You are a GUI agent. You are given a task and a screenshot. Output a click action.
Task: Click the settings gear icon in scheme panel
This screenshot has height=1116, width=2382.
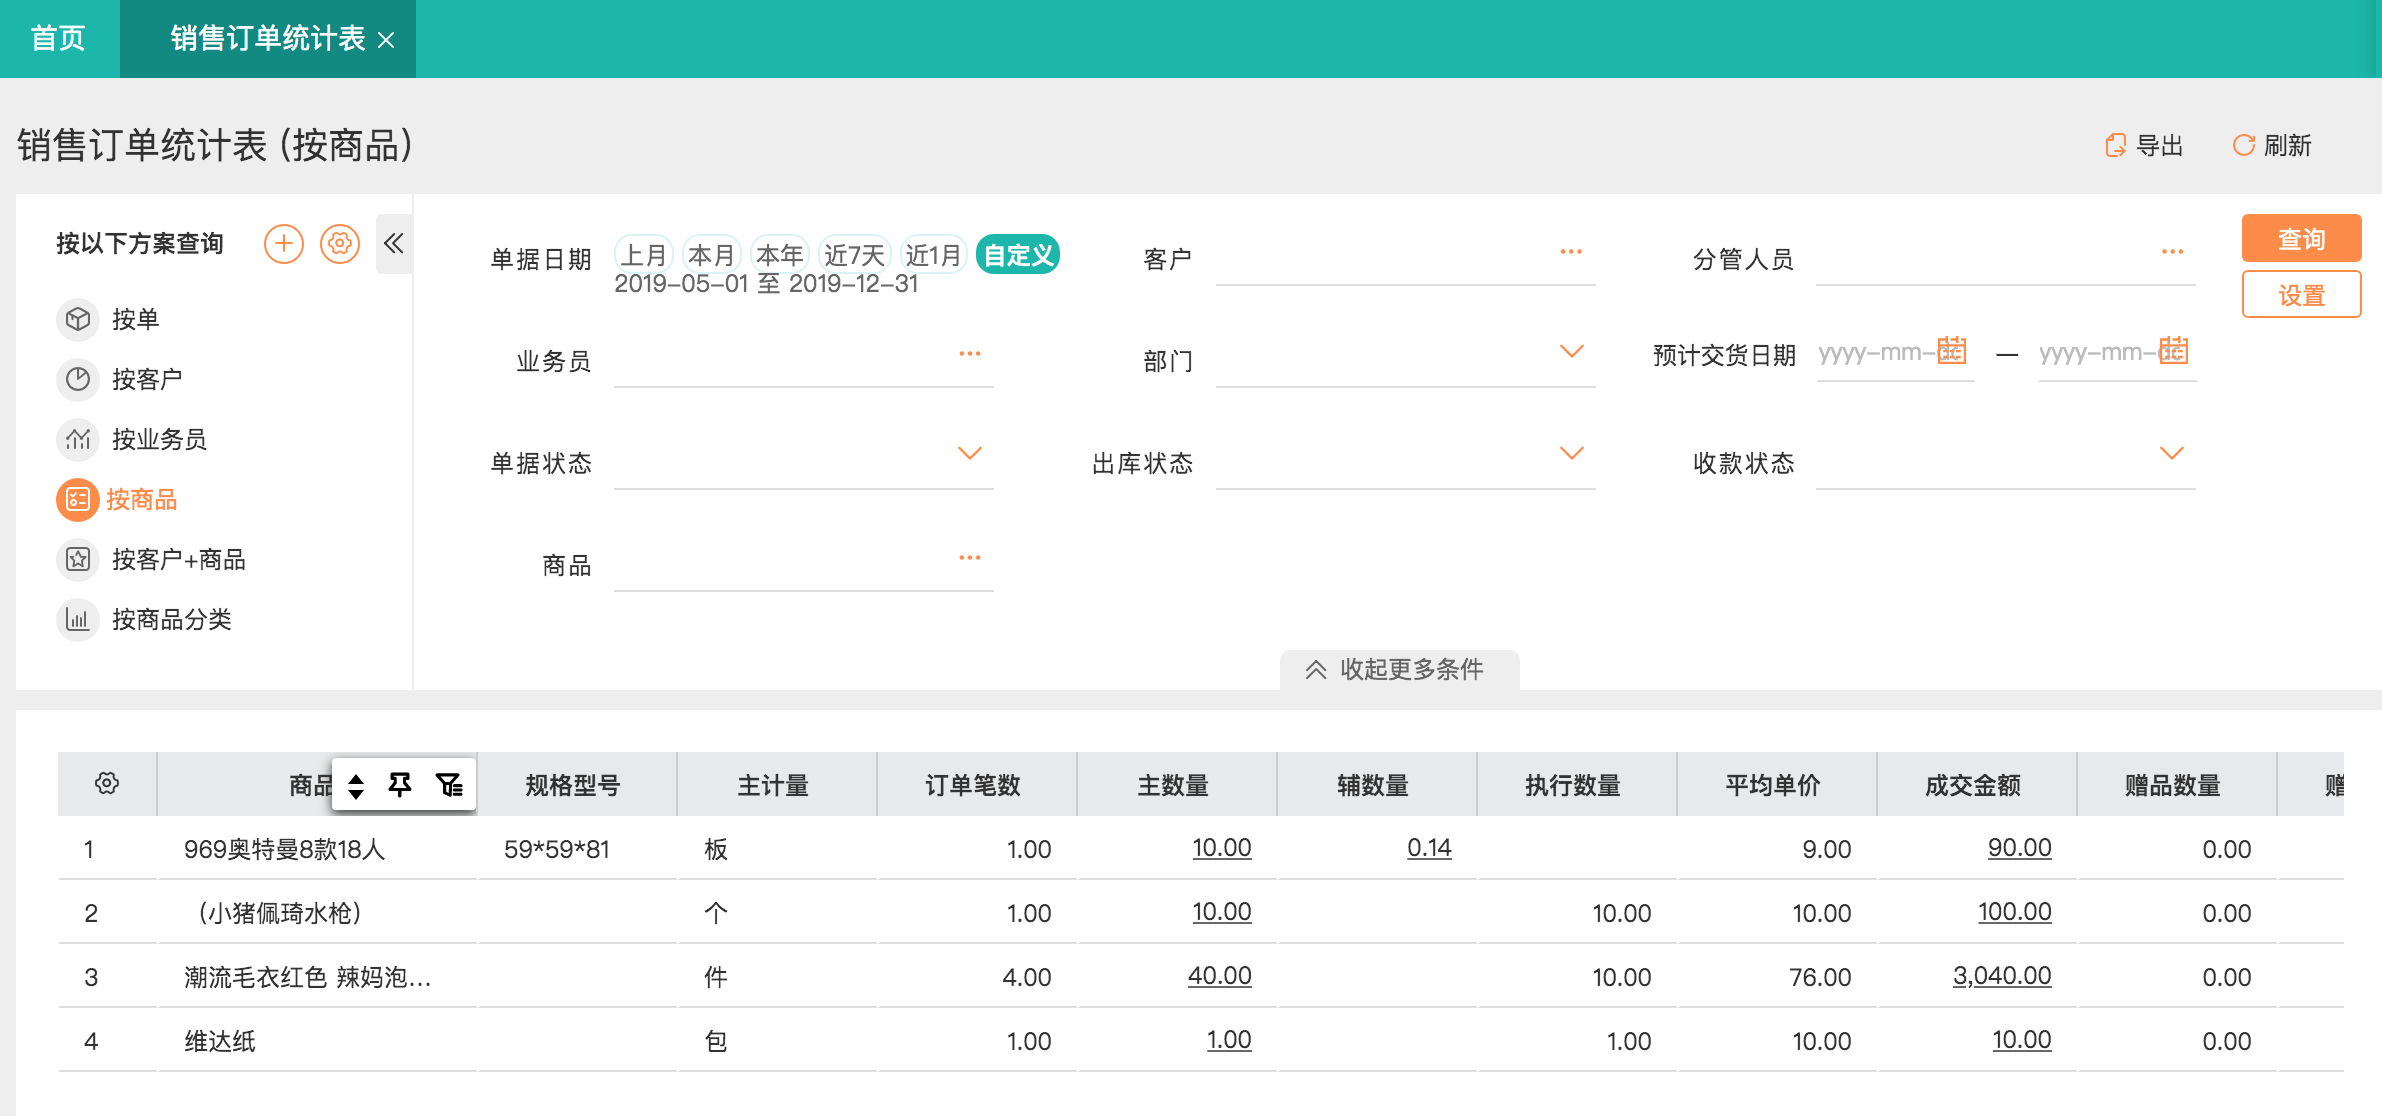click(x=336, y=246)
